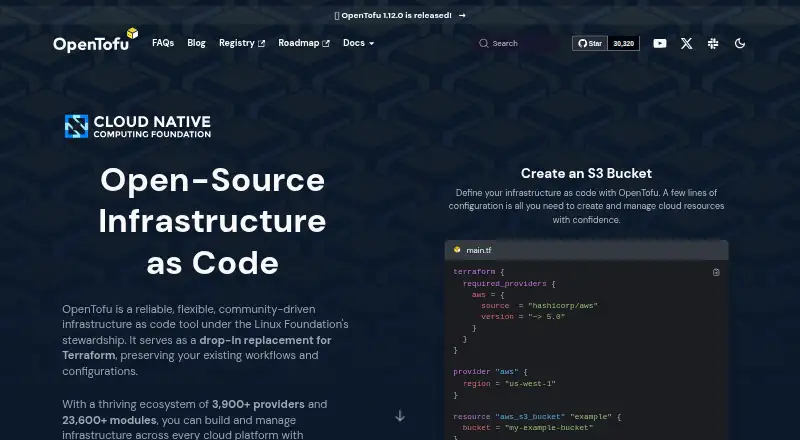The height and width of the screenshot is (440, 800).
Task: Click the GitHub Star button
Action: click(590, 43)
